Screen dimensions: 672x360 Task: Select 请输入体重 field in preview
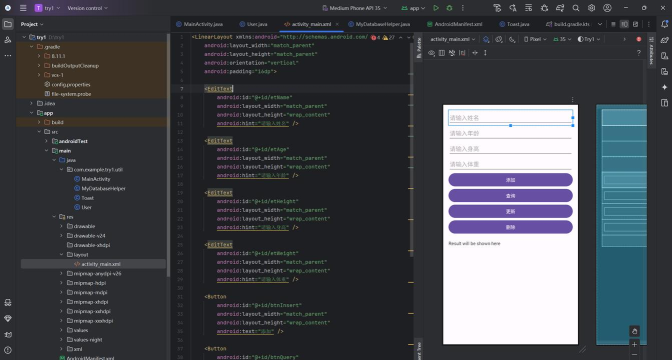(510, 164)
